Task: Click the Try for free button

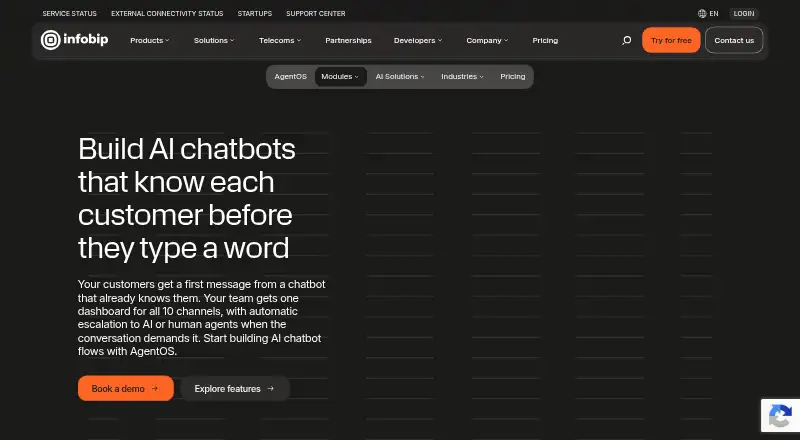Action: tap(671, 40)
